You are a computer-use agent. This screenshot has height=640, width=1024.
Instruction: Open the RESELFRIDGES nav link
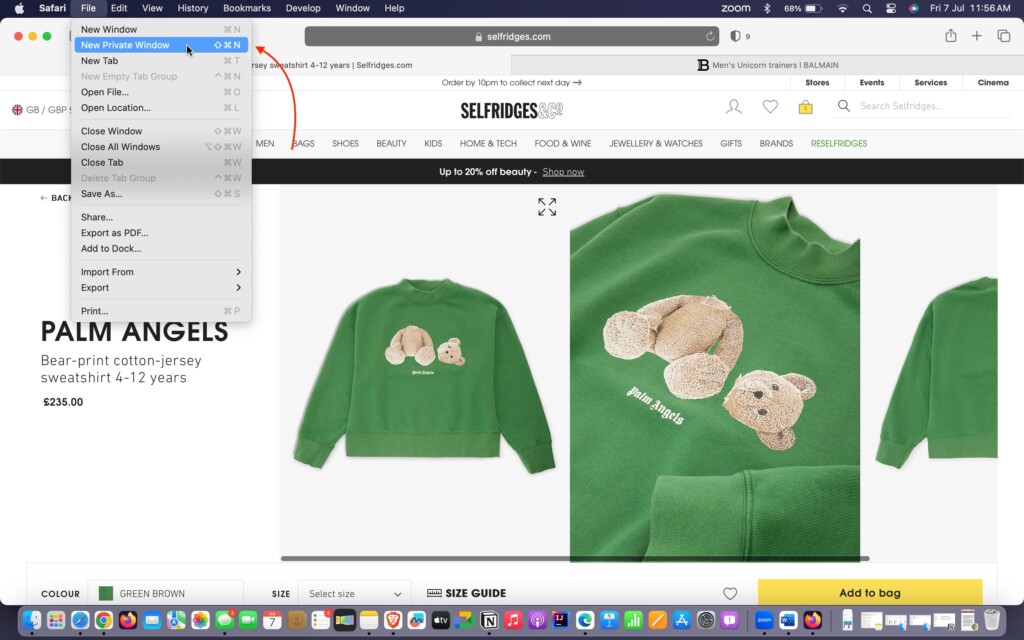[839, 144]
